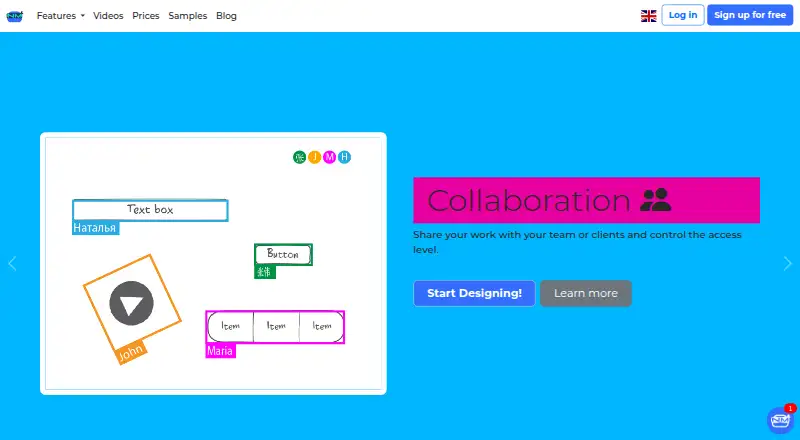This screenshot has width=800, height=440.
Task: Click the NinjaMock logo in the navbar
Action: (x=15, y=16)
